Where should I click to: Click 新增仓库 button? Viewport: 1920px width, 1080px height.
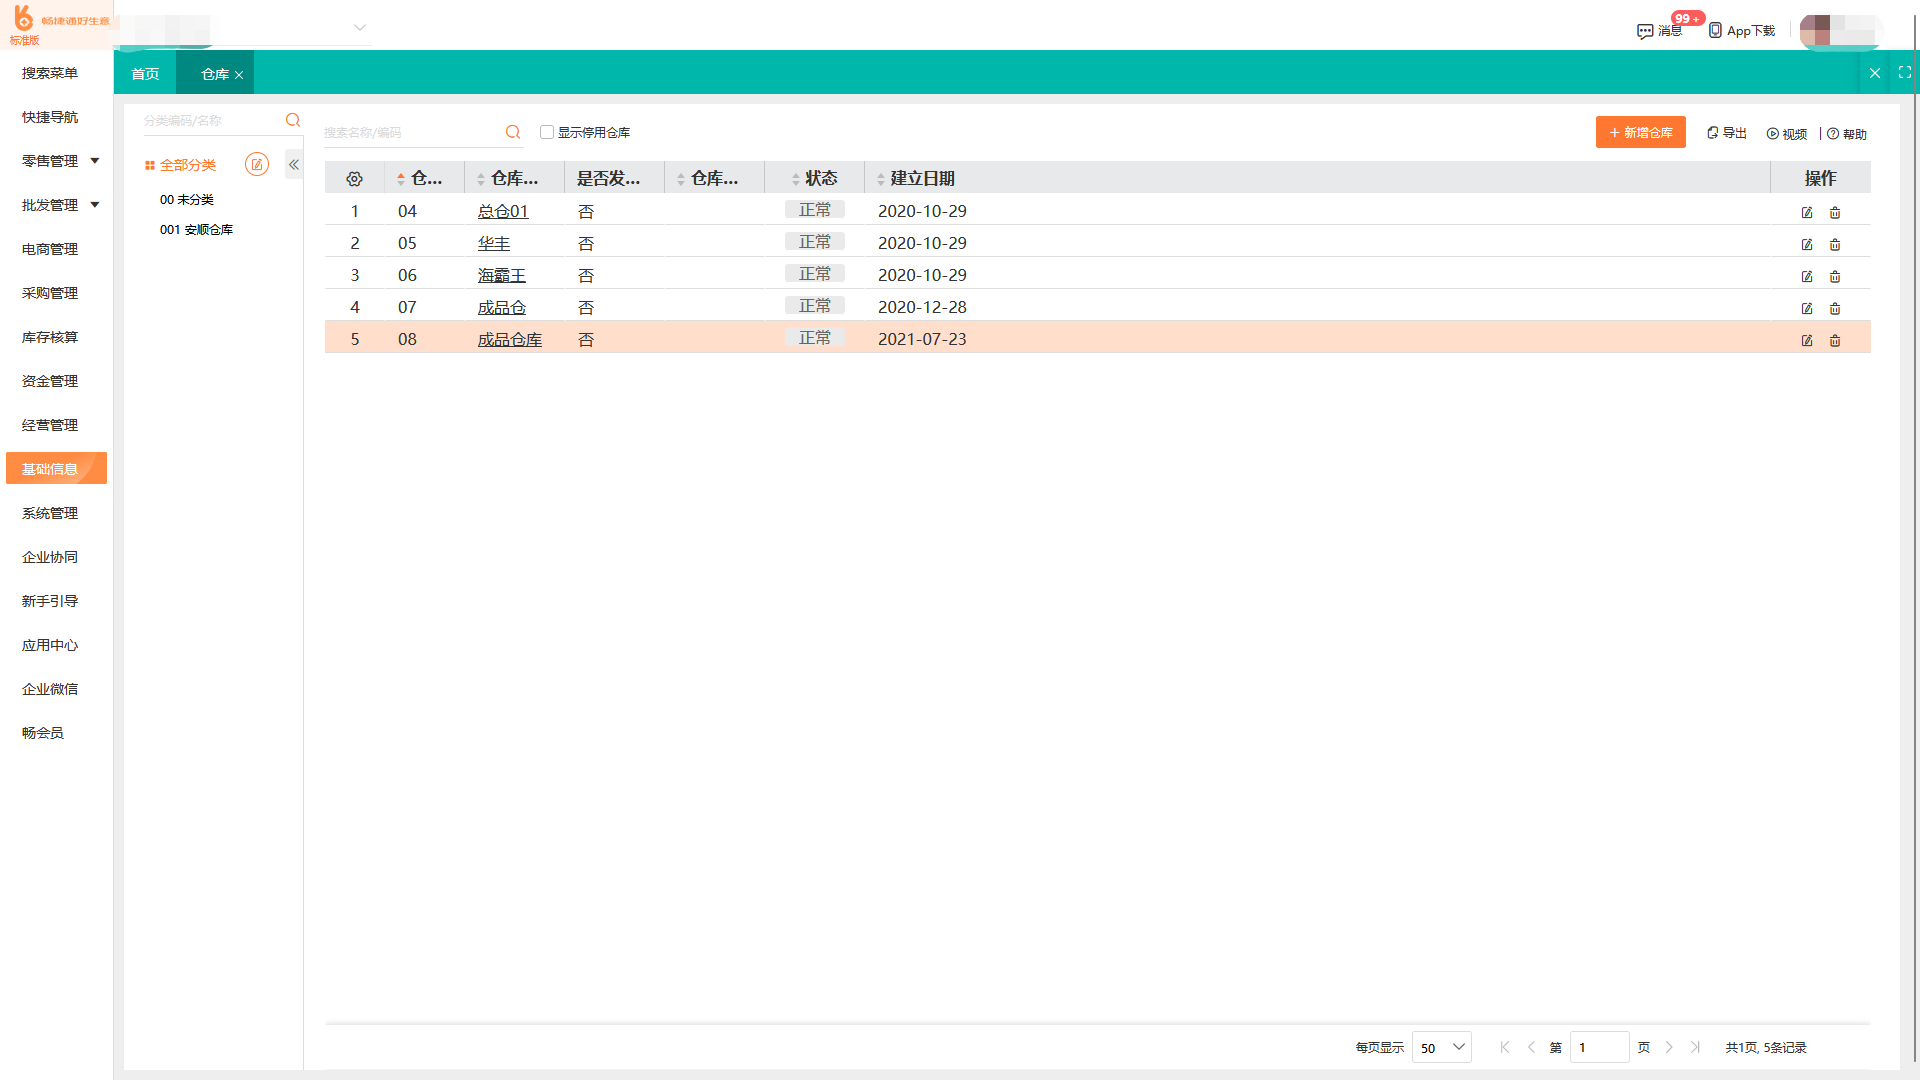click(x=1639, y=131)
